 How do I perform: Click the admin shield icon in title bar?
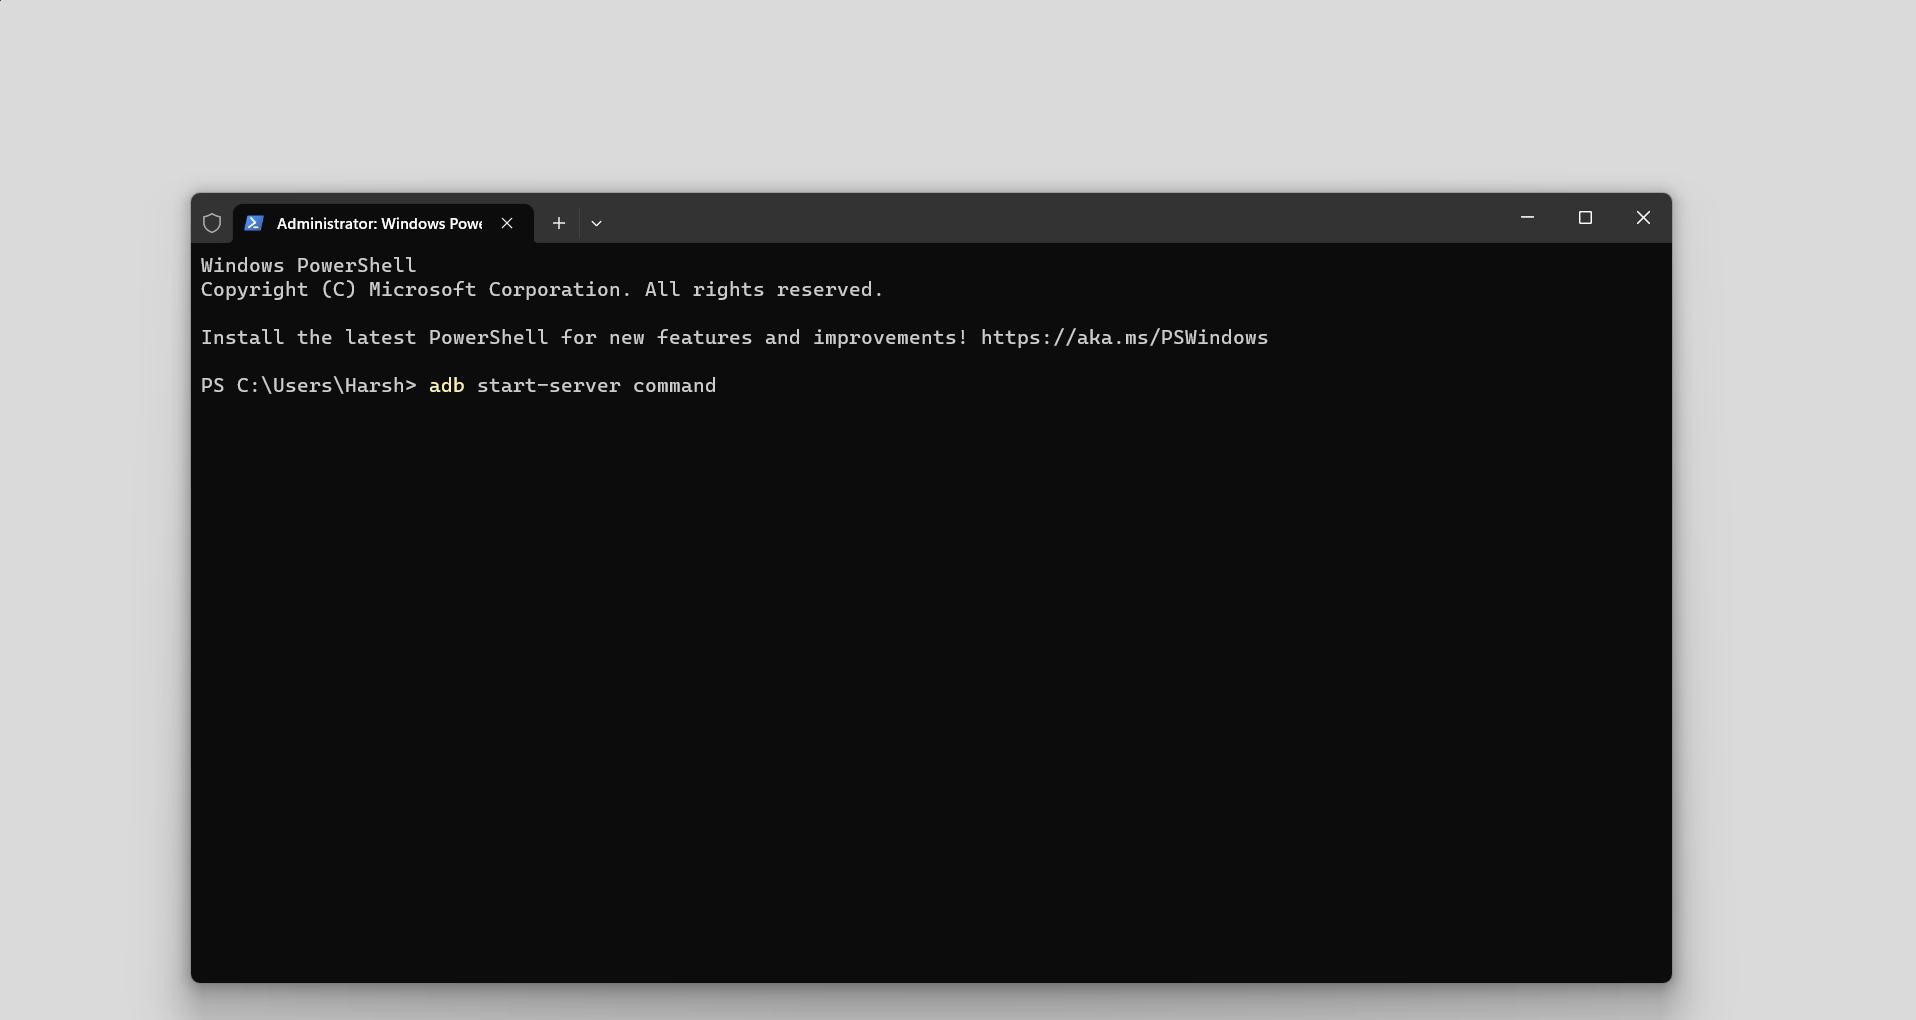(212, 223)
